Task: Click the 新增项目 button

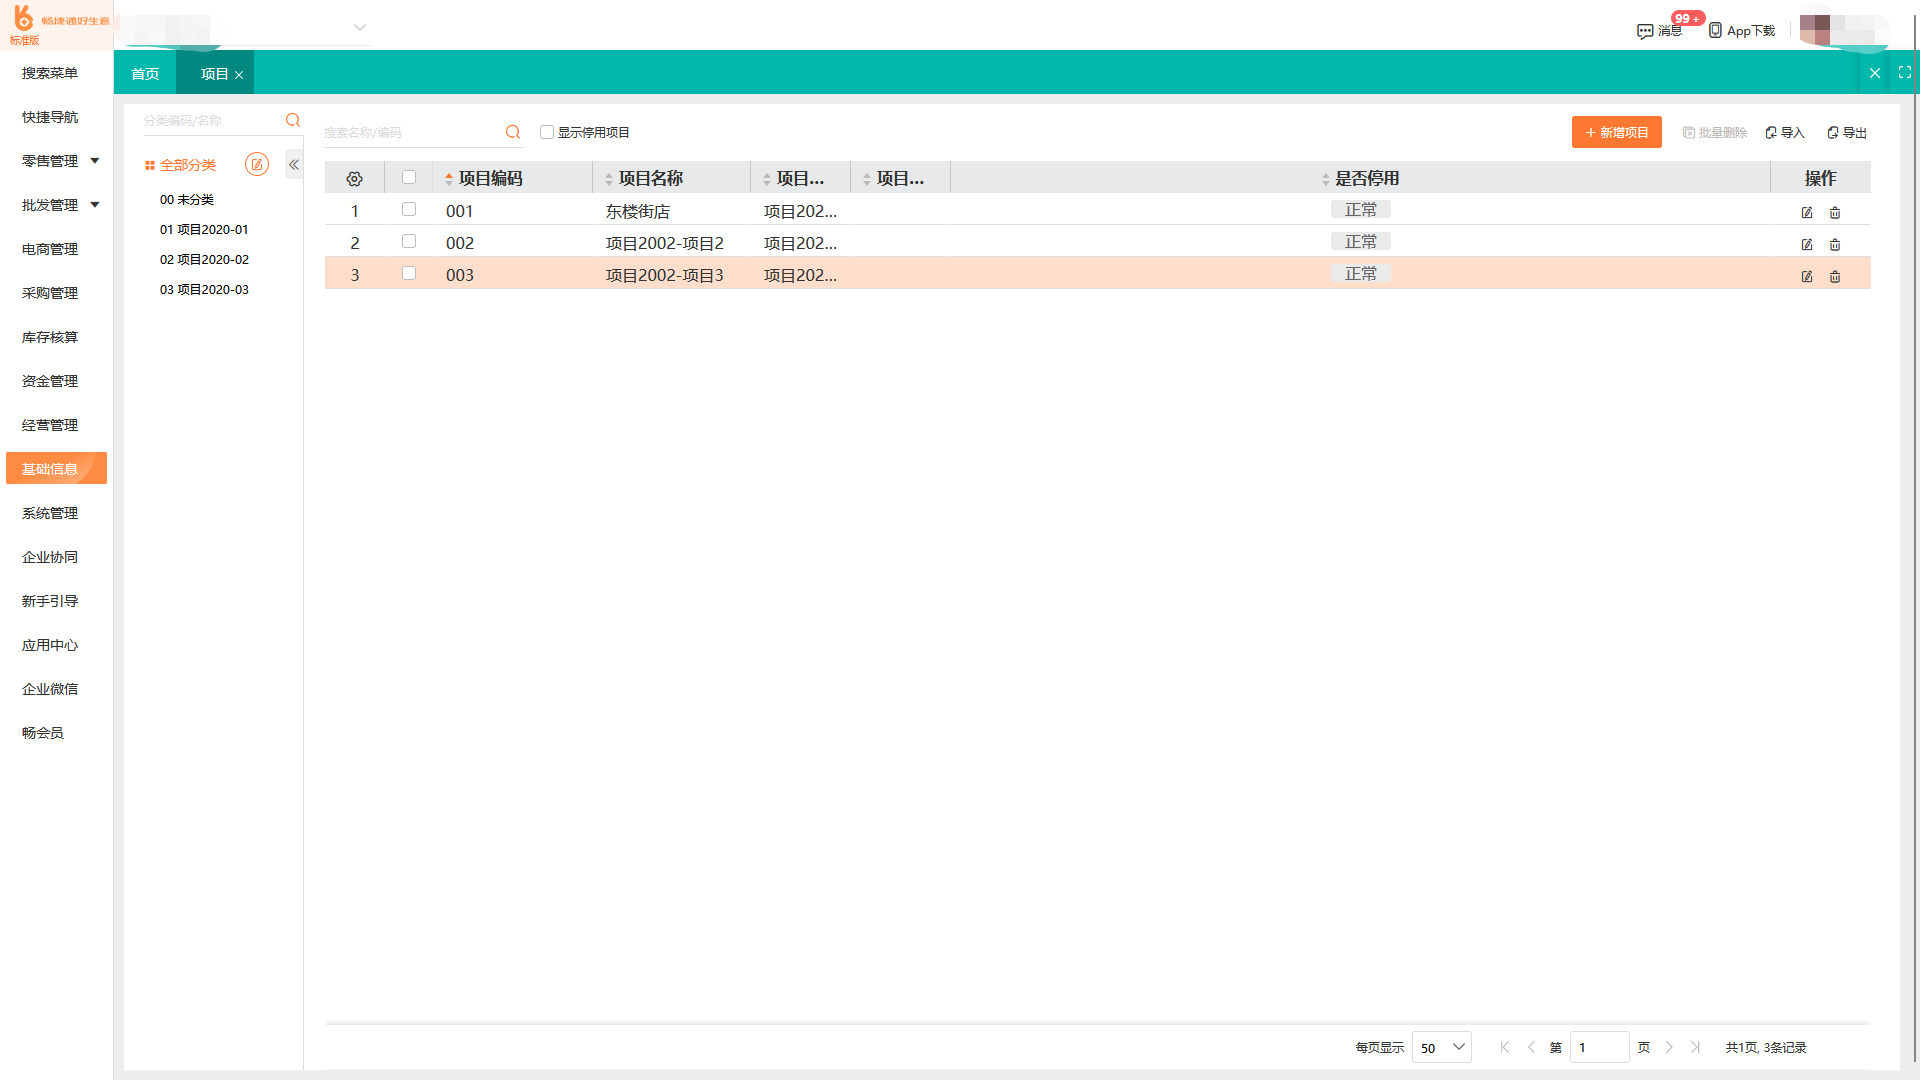Action: (1615, 132)
